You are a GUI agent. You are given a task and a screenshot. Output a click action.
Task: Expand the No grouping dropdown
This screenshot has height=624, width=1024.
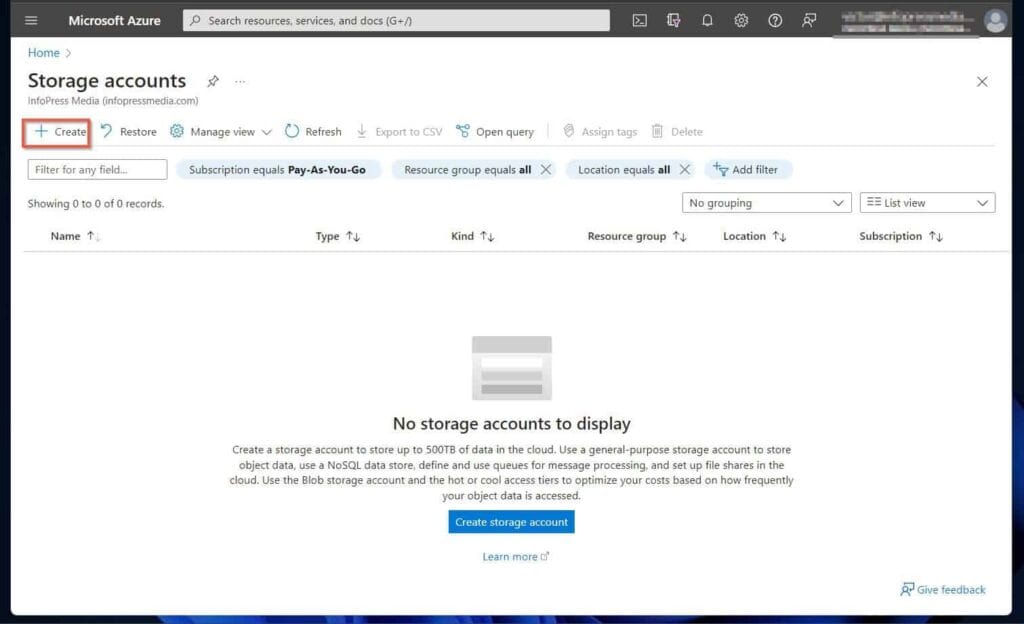[767, 203]
